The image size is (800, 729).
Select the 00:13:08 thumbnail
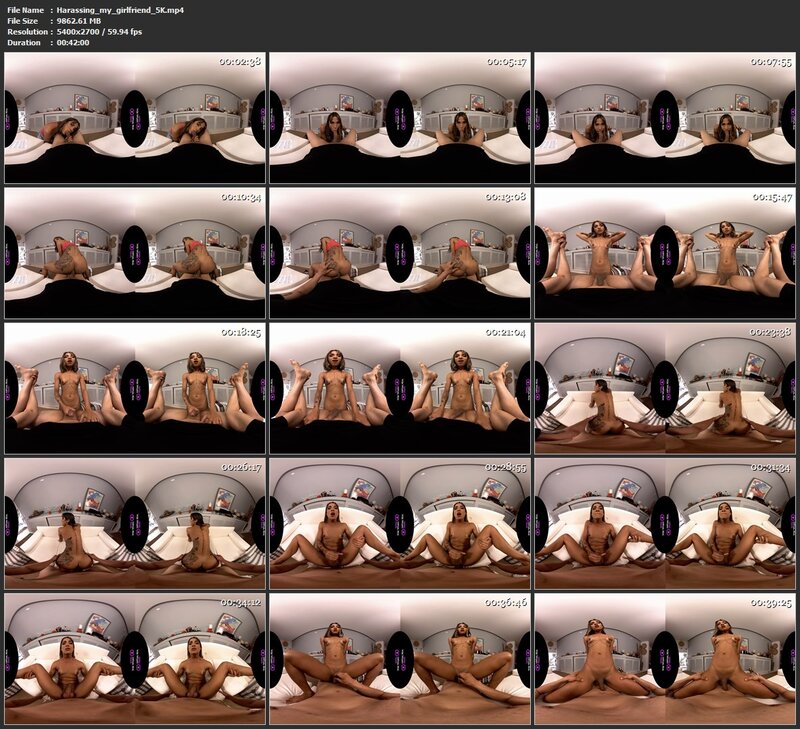400,252
